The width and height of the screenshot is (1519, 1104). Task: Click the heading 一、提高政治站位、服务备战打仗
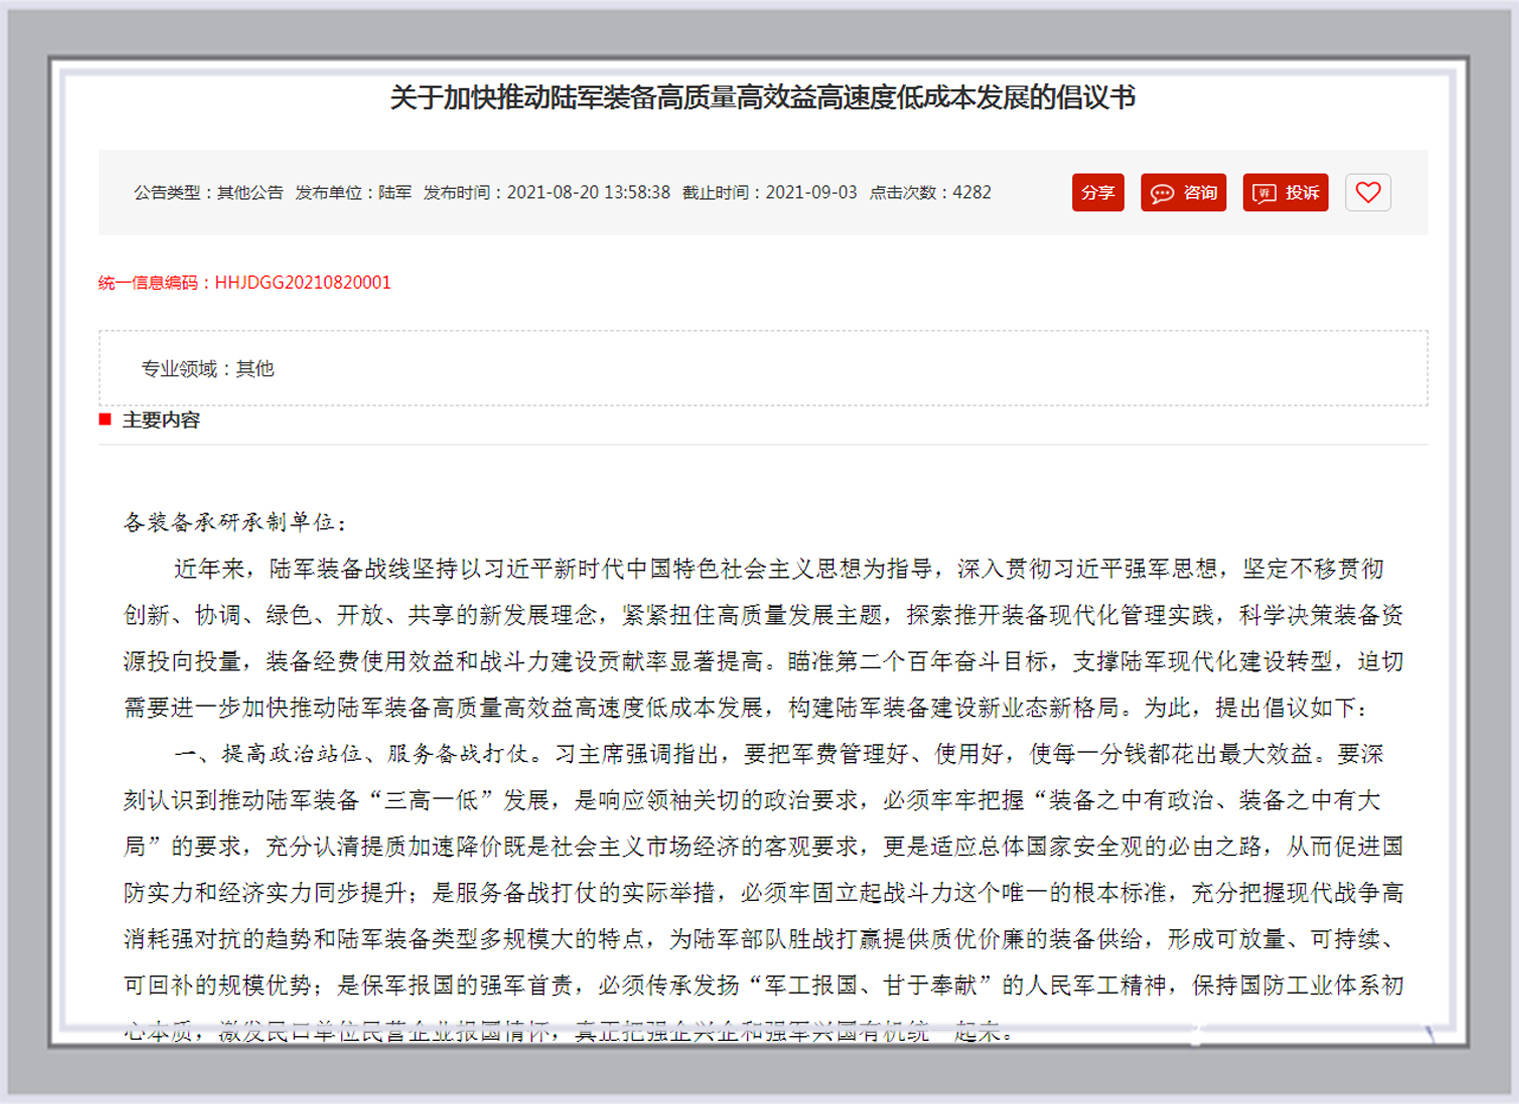(359, 754)
